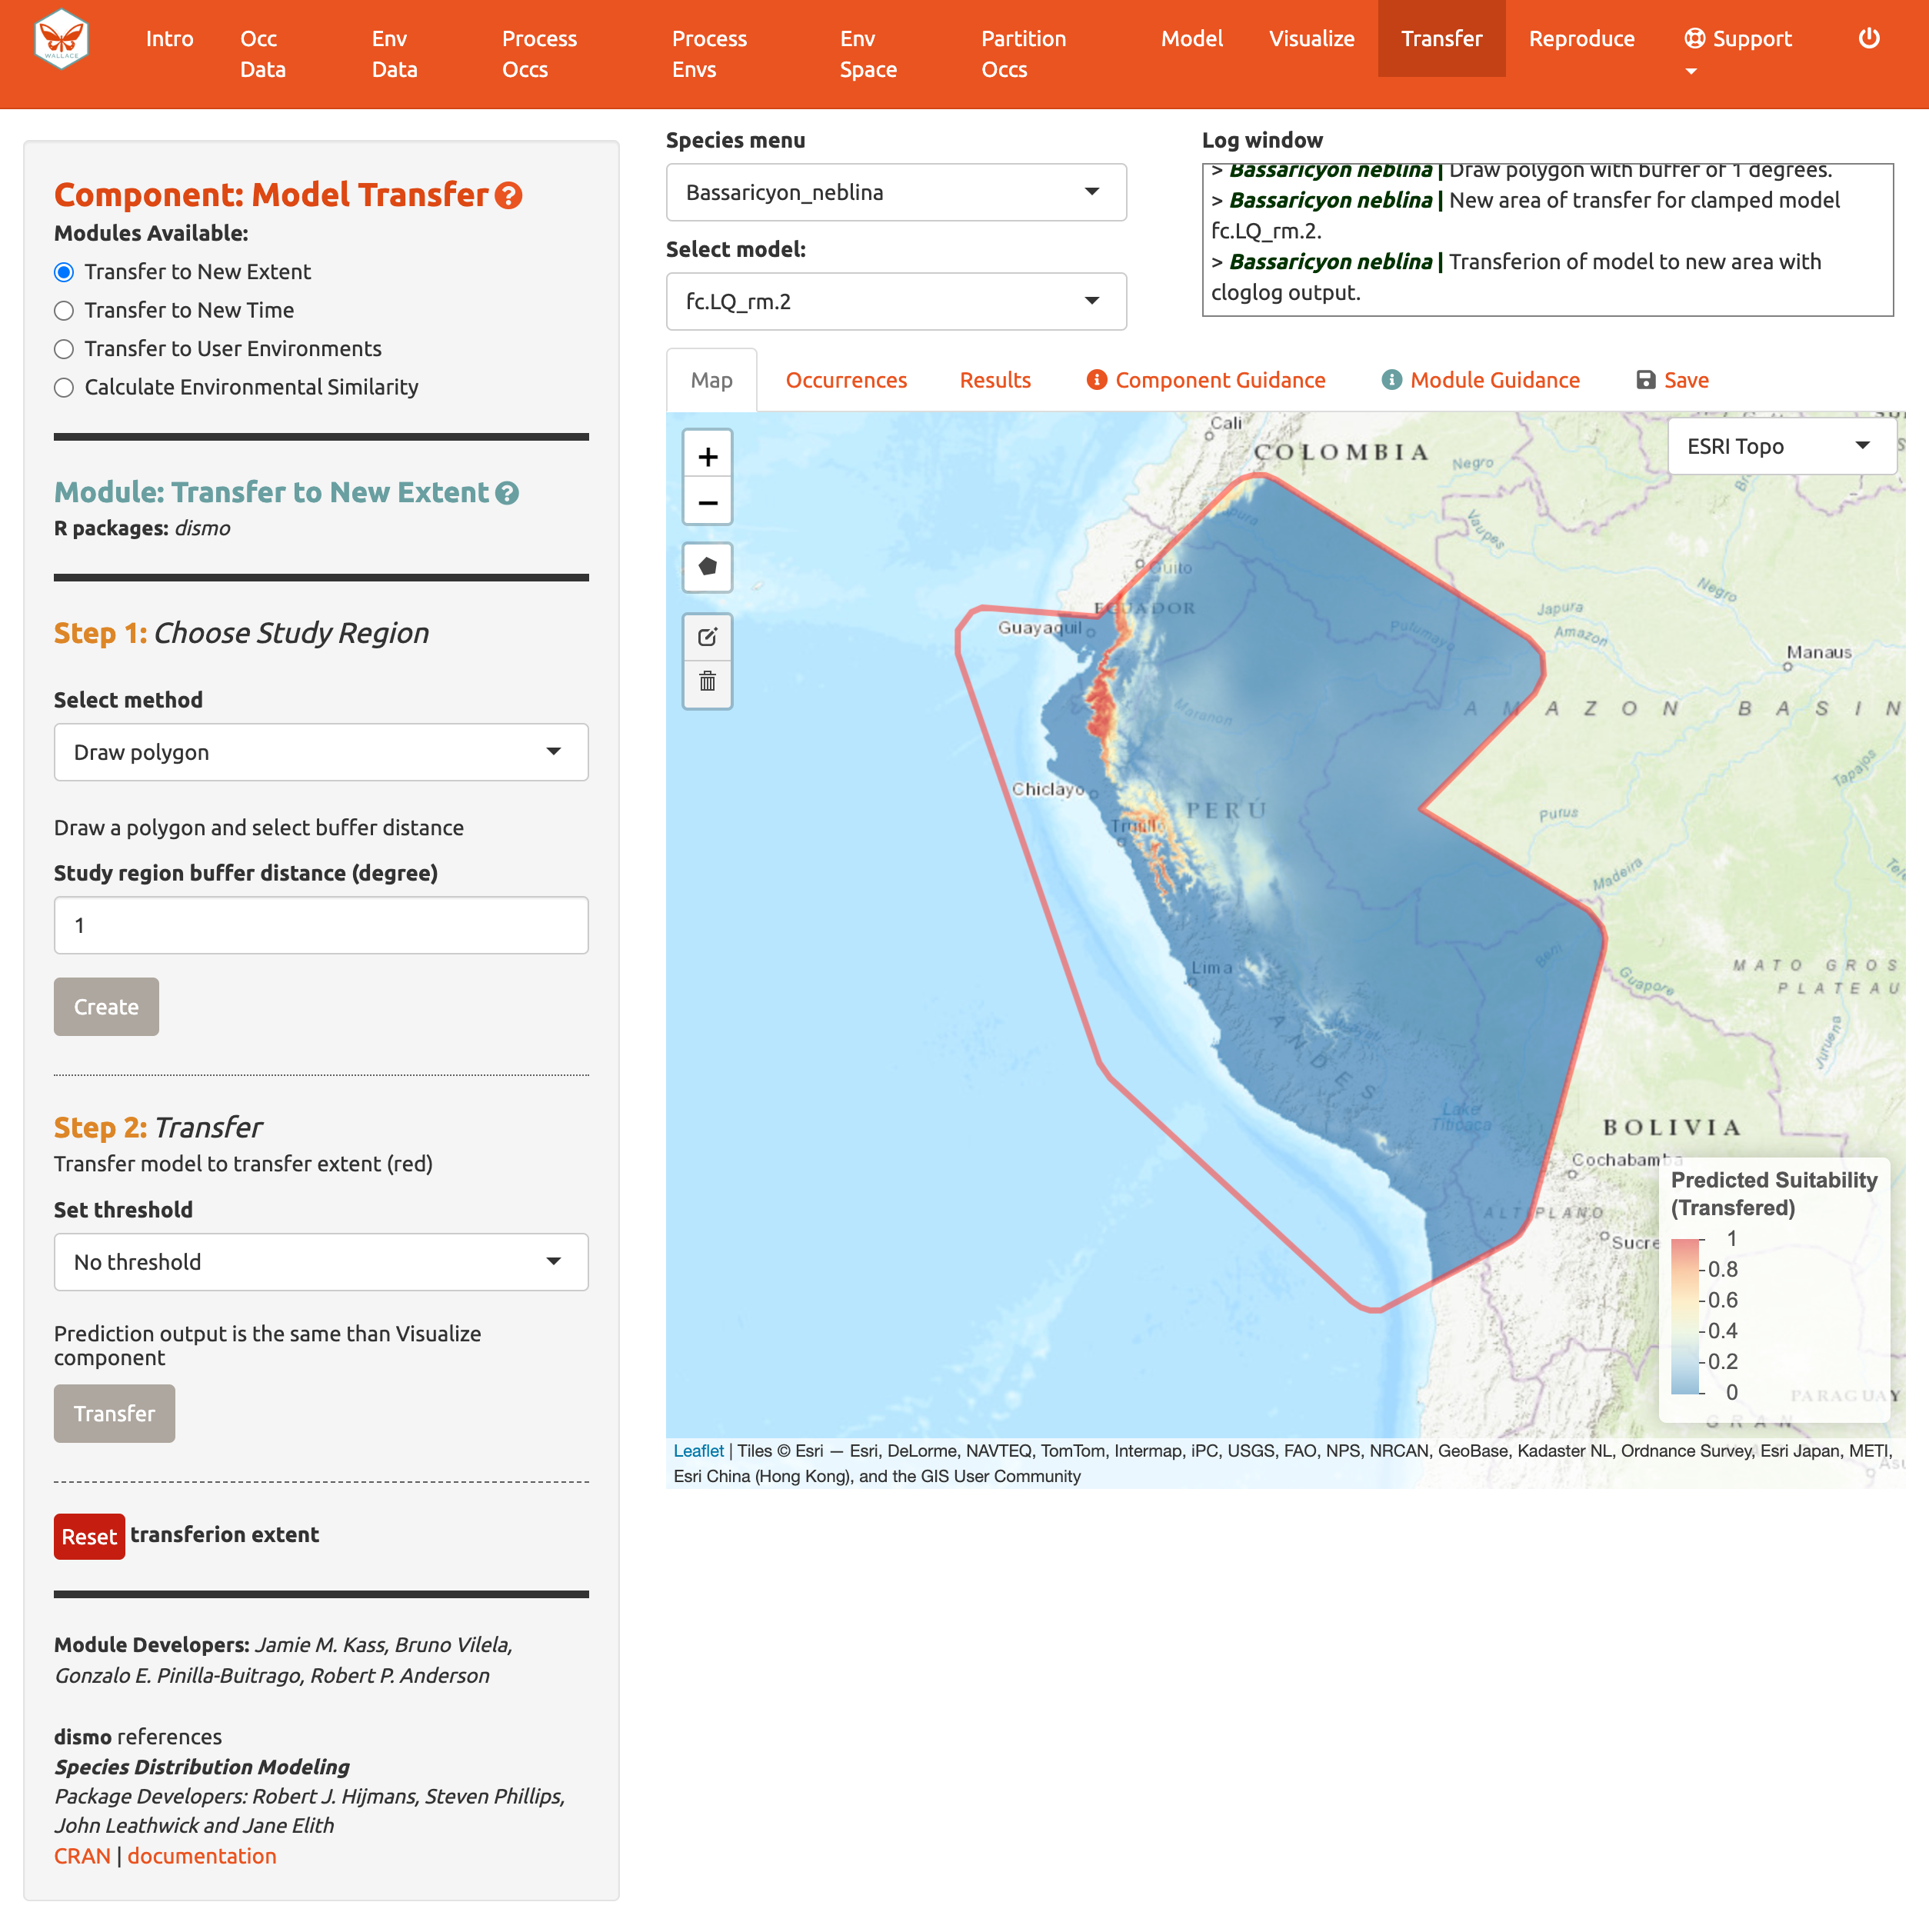Open the Visualize menu item
Viewport: 1929px width, 1932px height.
coord(1310,39)
